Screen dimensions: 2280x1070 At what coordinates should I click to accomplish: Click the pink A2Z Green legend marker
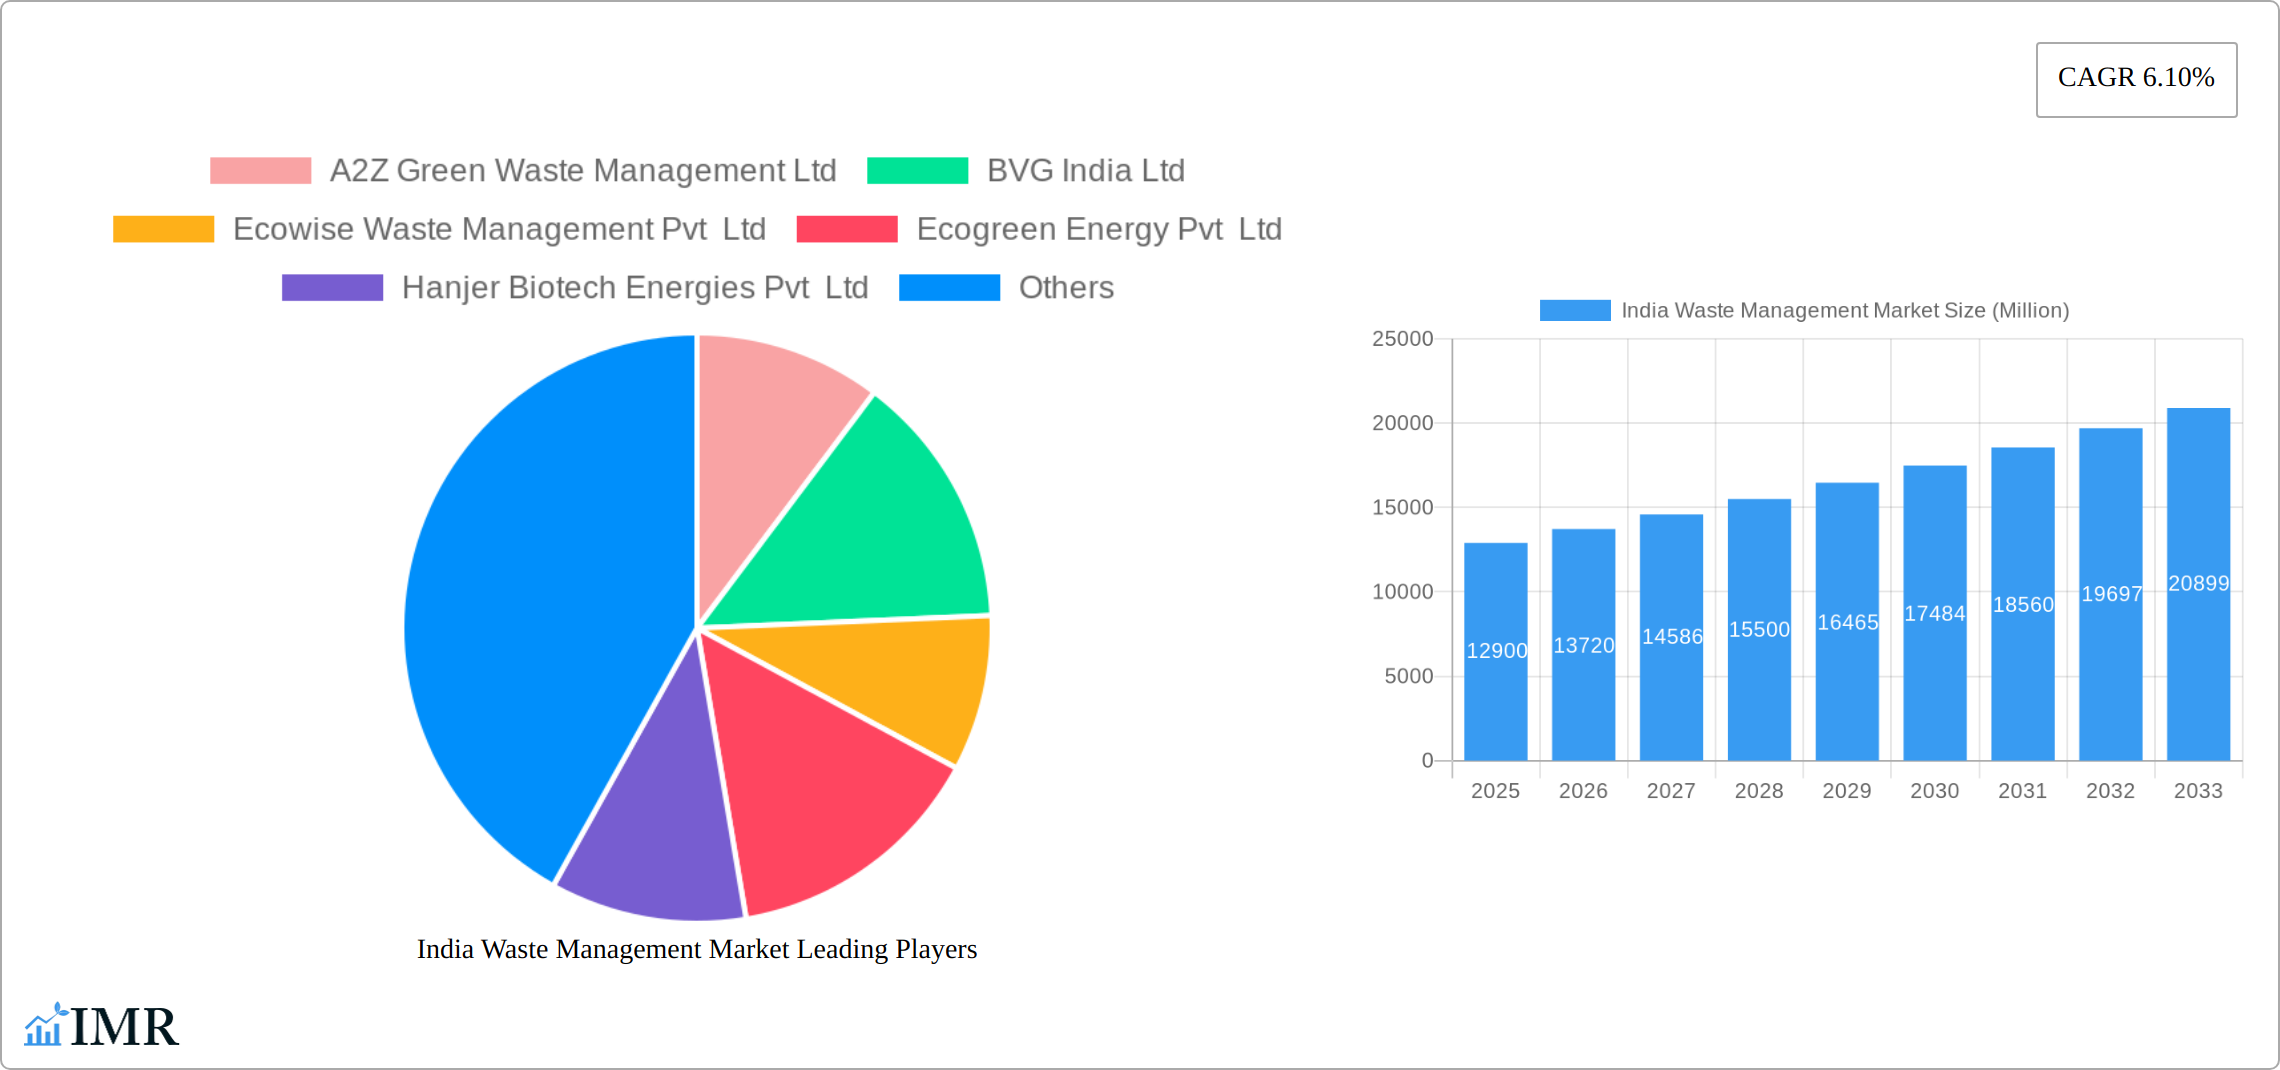click(x=262, y=170)
